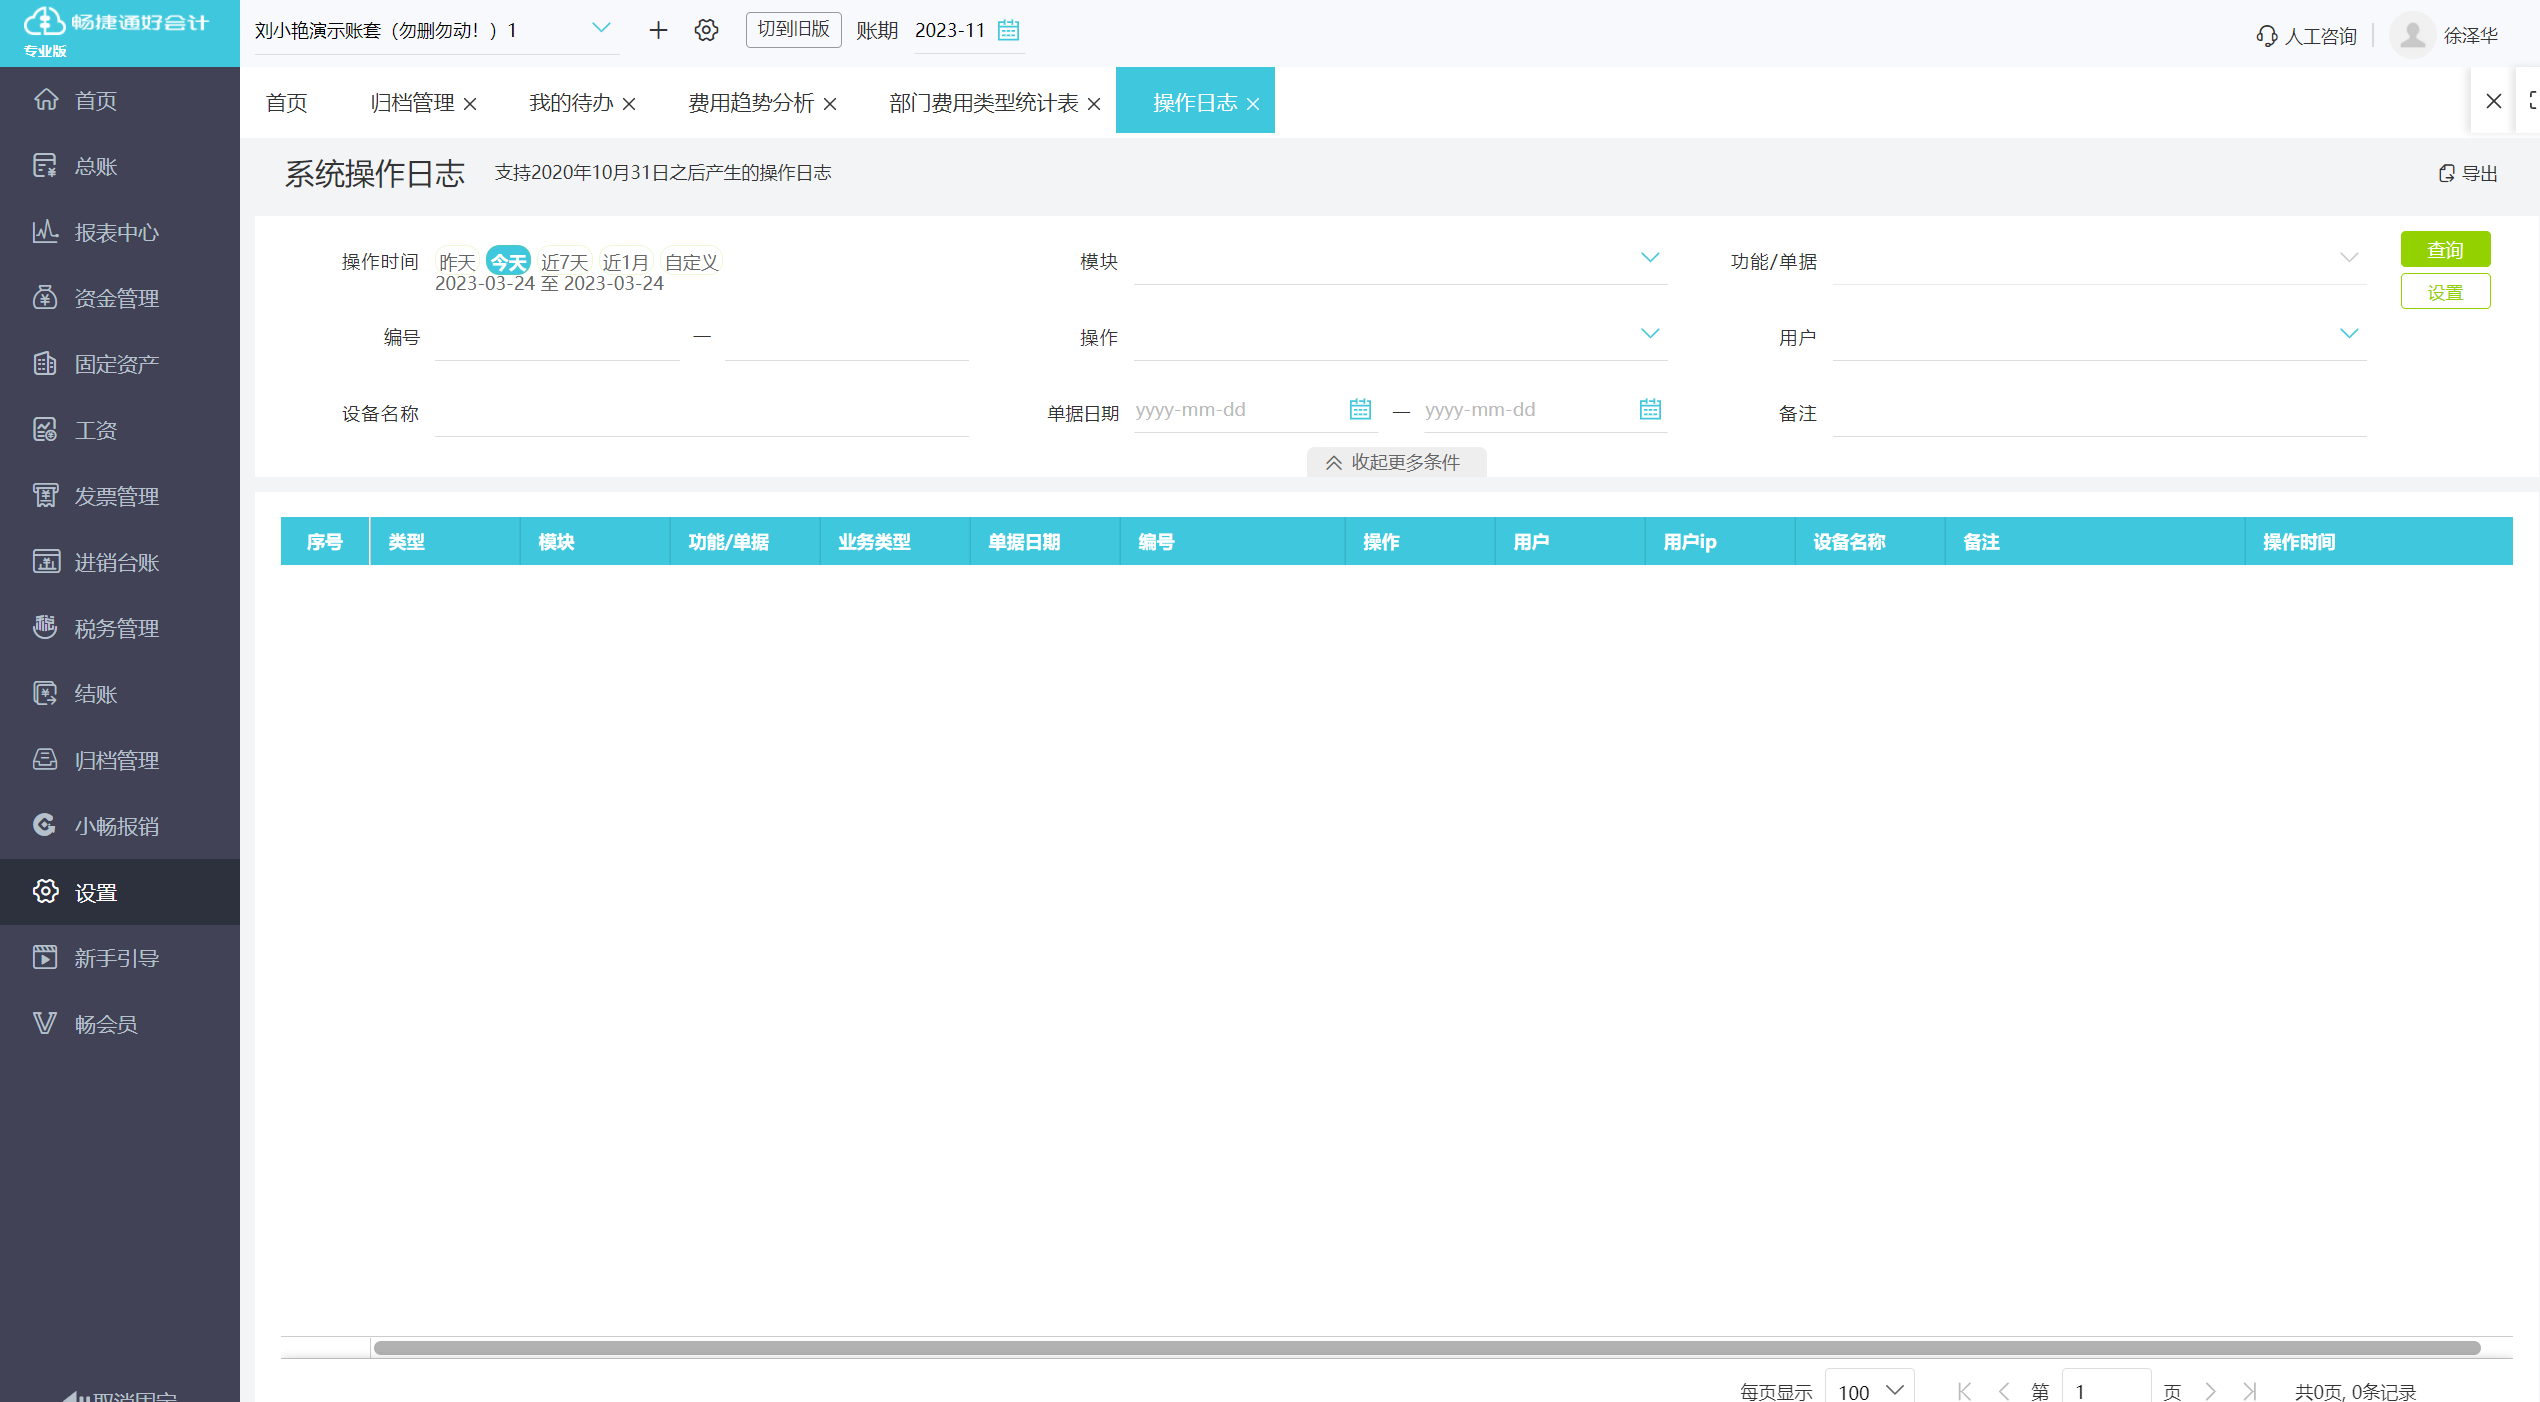Viewport: 2540px width, 1402px height.
Task: Click 查询 button to search logs
Action: (2445, 250)
